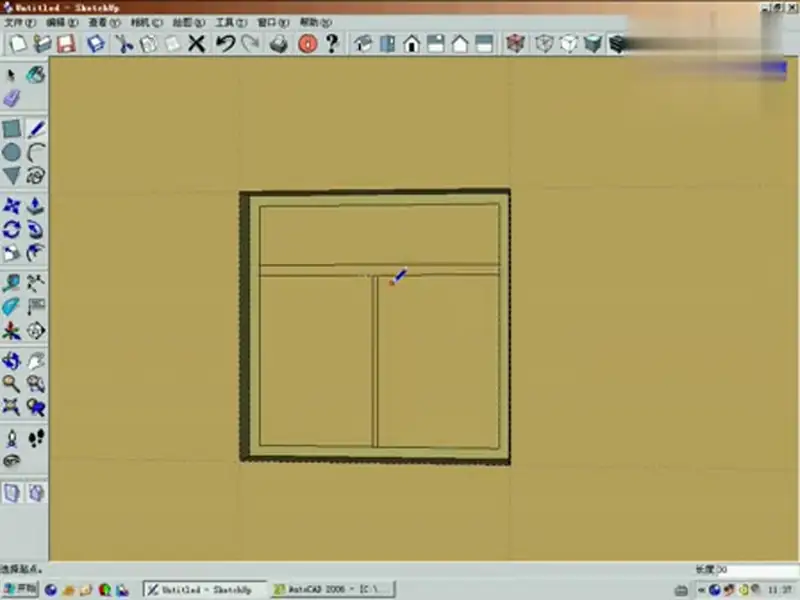Undo the last action via toolbar
The height and width of the screenshot is (600, 800).
pyautogui.click(x=224, y=44)
